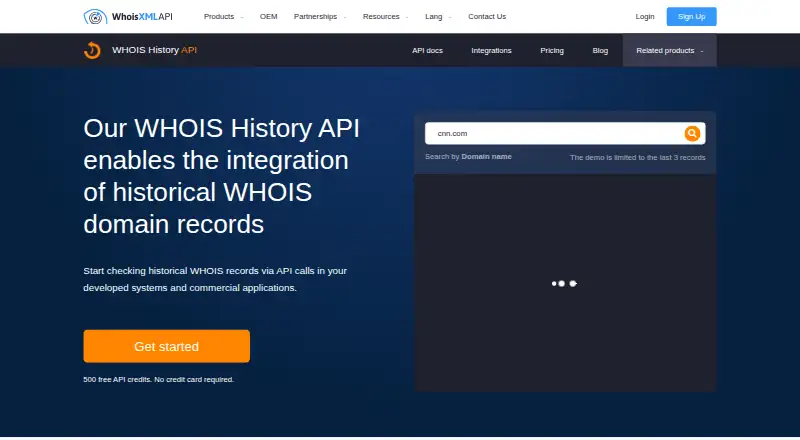Open the Integrations tab
Viewport: 800px width, 440px height.
click(x=491, y=51)
